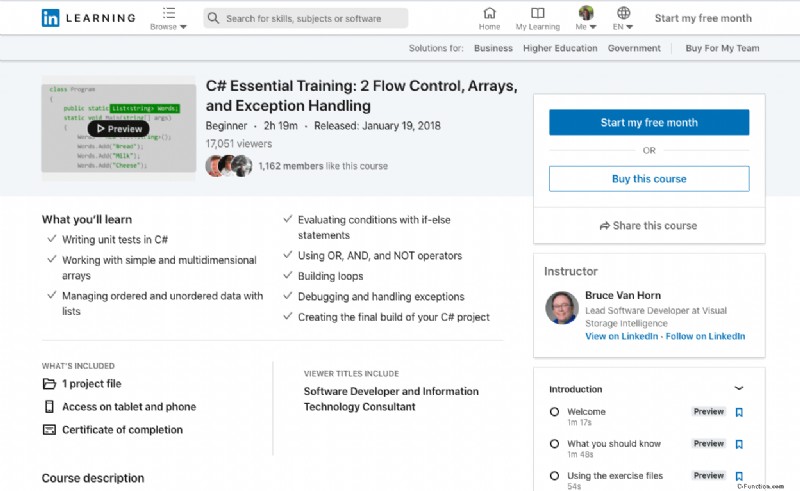Image resolution: width=800 pixels, height=491 pixels.
Task: Select Using the exercise files circle marker
Action: (x=554, y=476)
